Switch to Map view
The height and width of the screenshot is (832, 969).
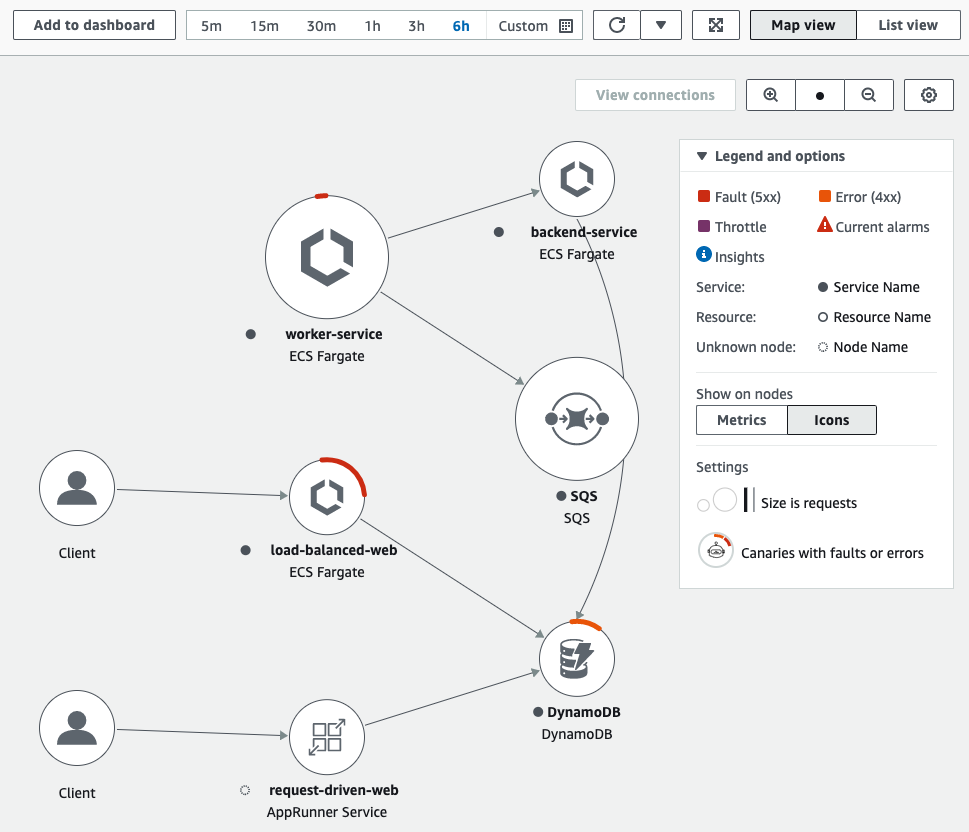803,25
